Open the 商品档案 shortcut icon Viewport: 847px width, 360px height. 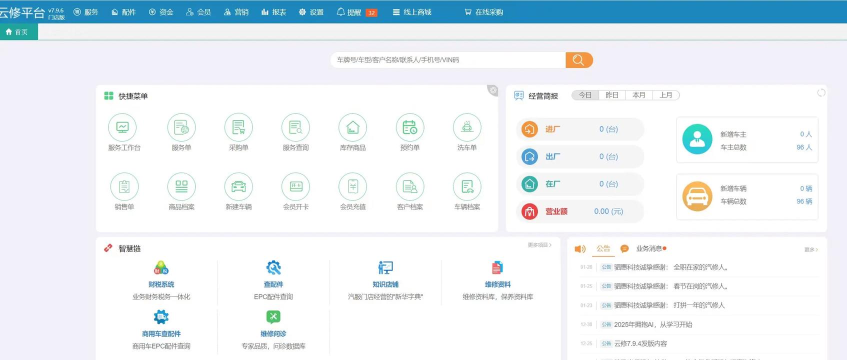(182, 186)
